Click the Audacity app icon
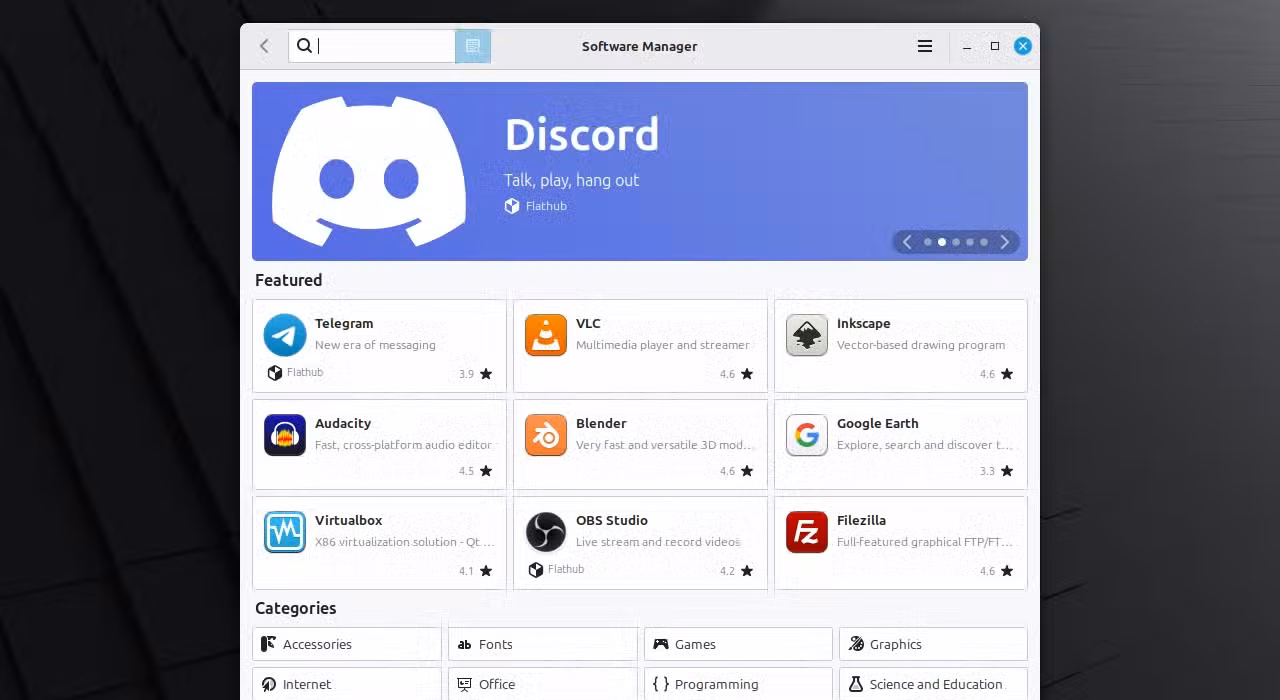The image size is (1280, 700). [x=285, y=435]
